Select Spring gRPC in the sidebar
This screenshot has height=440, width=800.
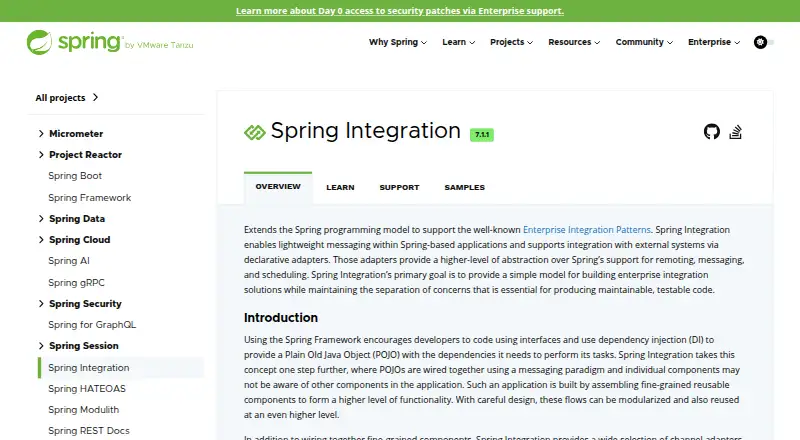coord(76,283)
